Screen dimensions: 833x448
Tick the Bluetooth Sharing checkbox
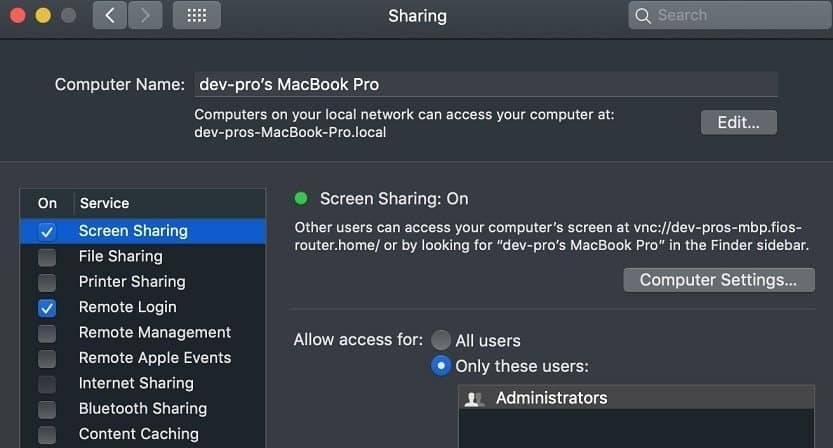pos(47,409)
